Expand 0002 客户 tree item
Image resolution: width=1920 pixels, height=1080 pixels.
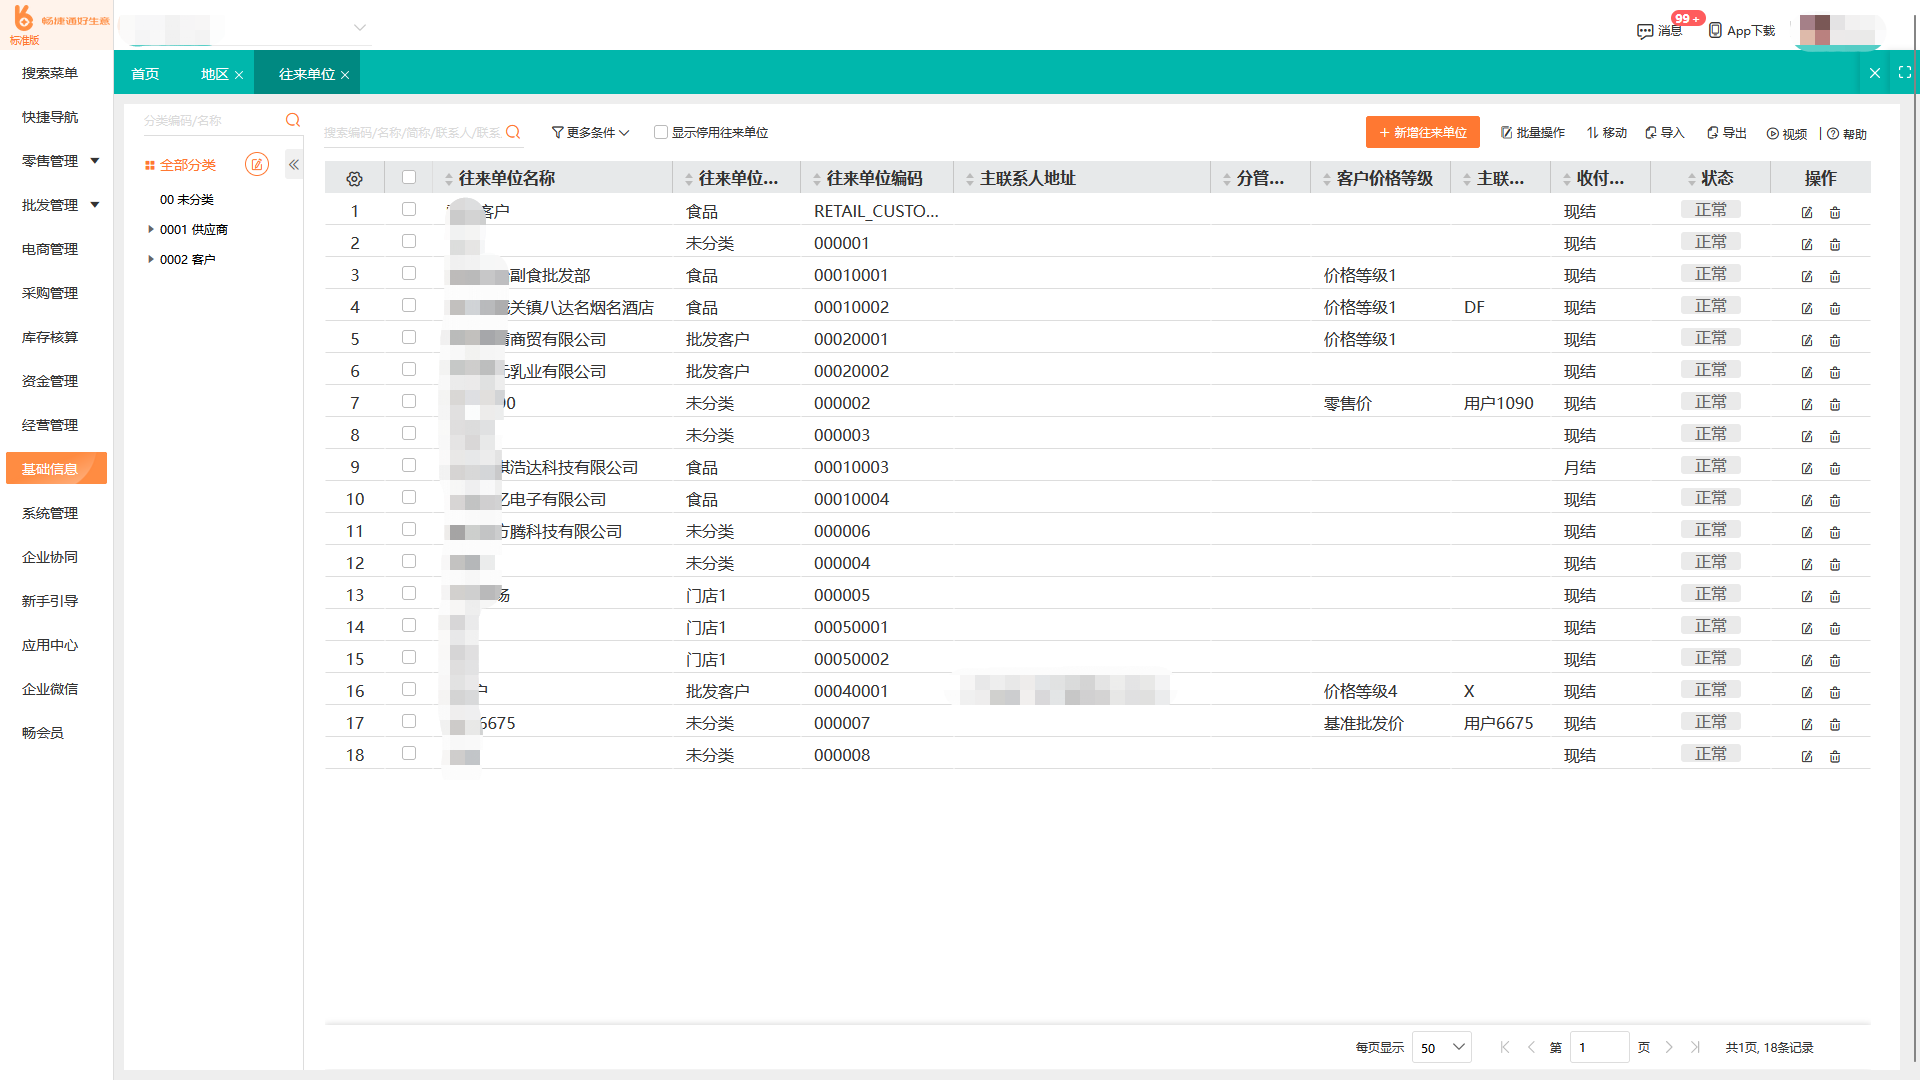[150, 260]
